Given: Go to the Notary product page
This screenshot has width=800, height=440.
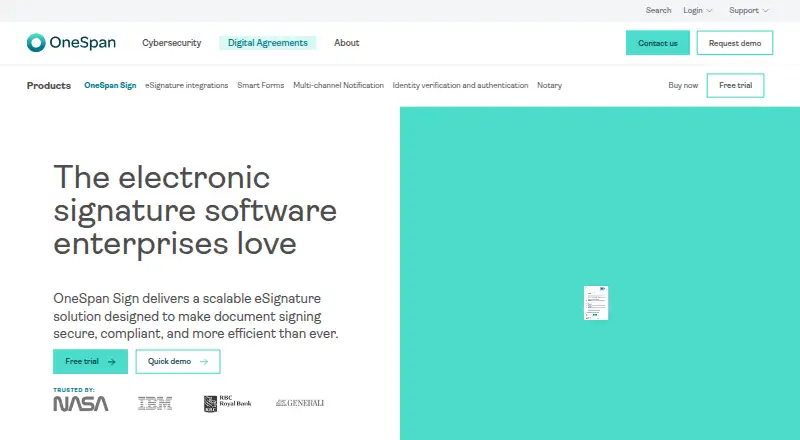Looking at the screenshot, I should coord(549,85).
